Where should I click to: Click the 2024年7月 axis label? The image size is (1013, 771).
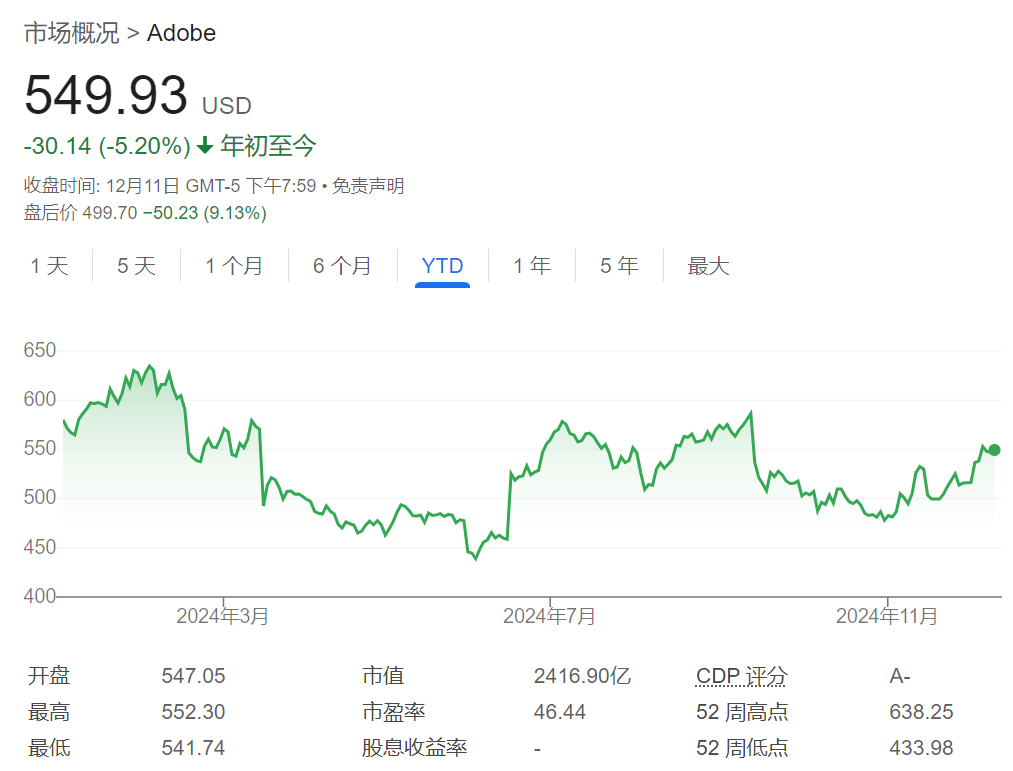point(549,617)
